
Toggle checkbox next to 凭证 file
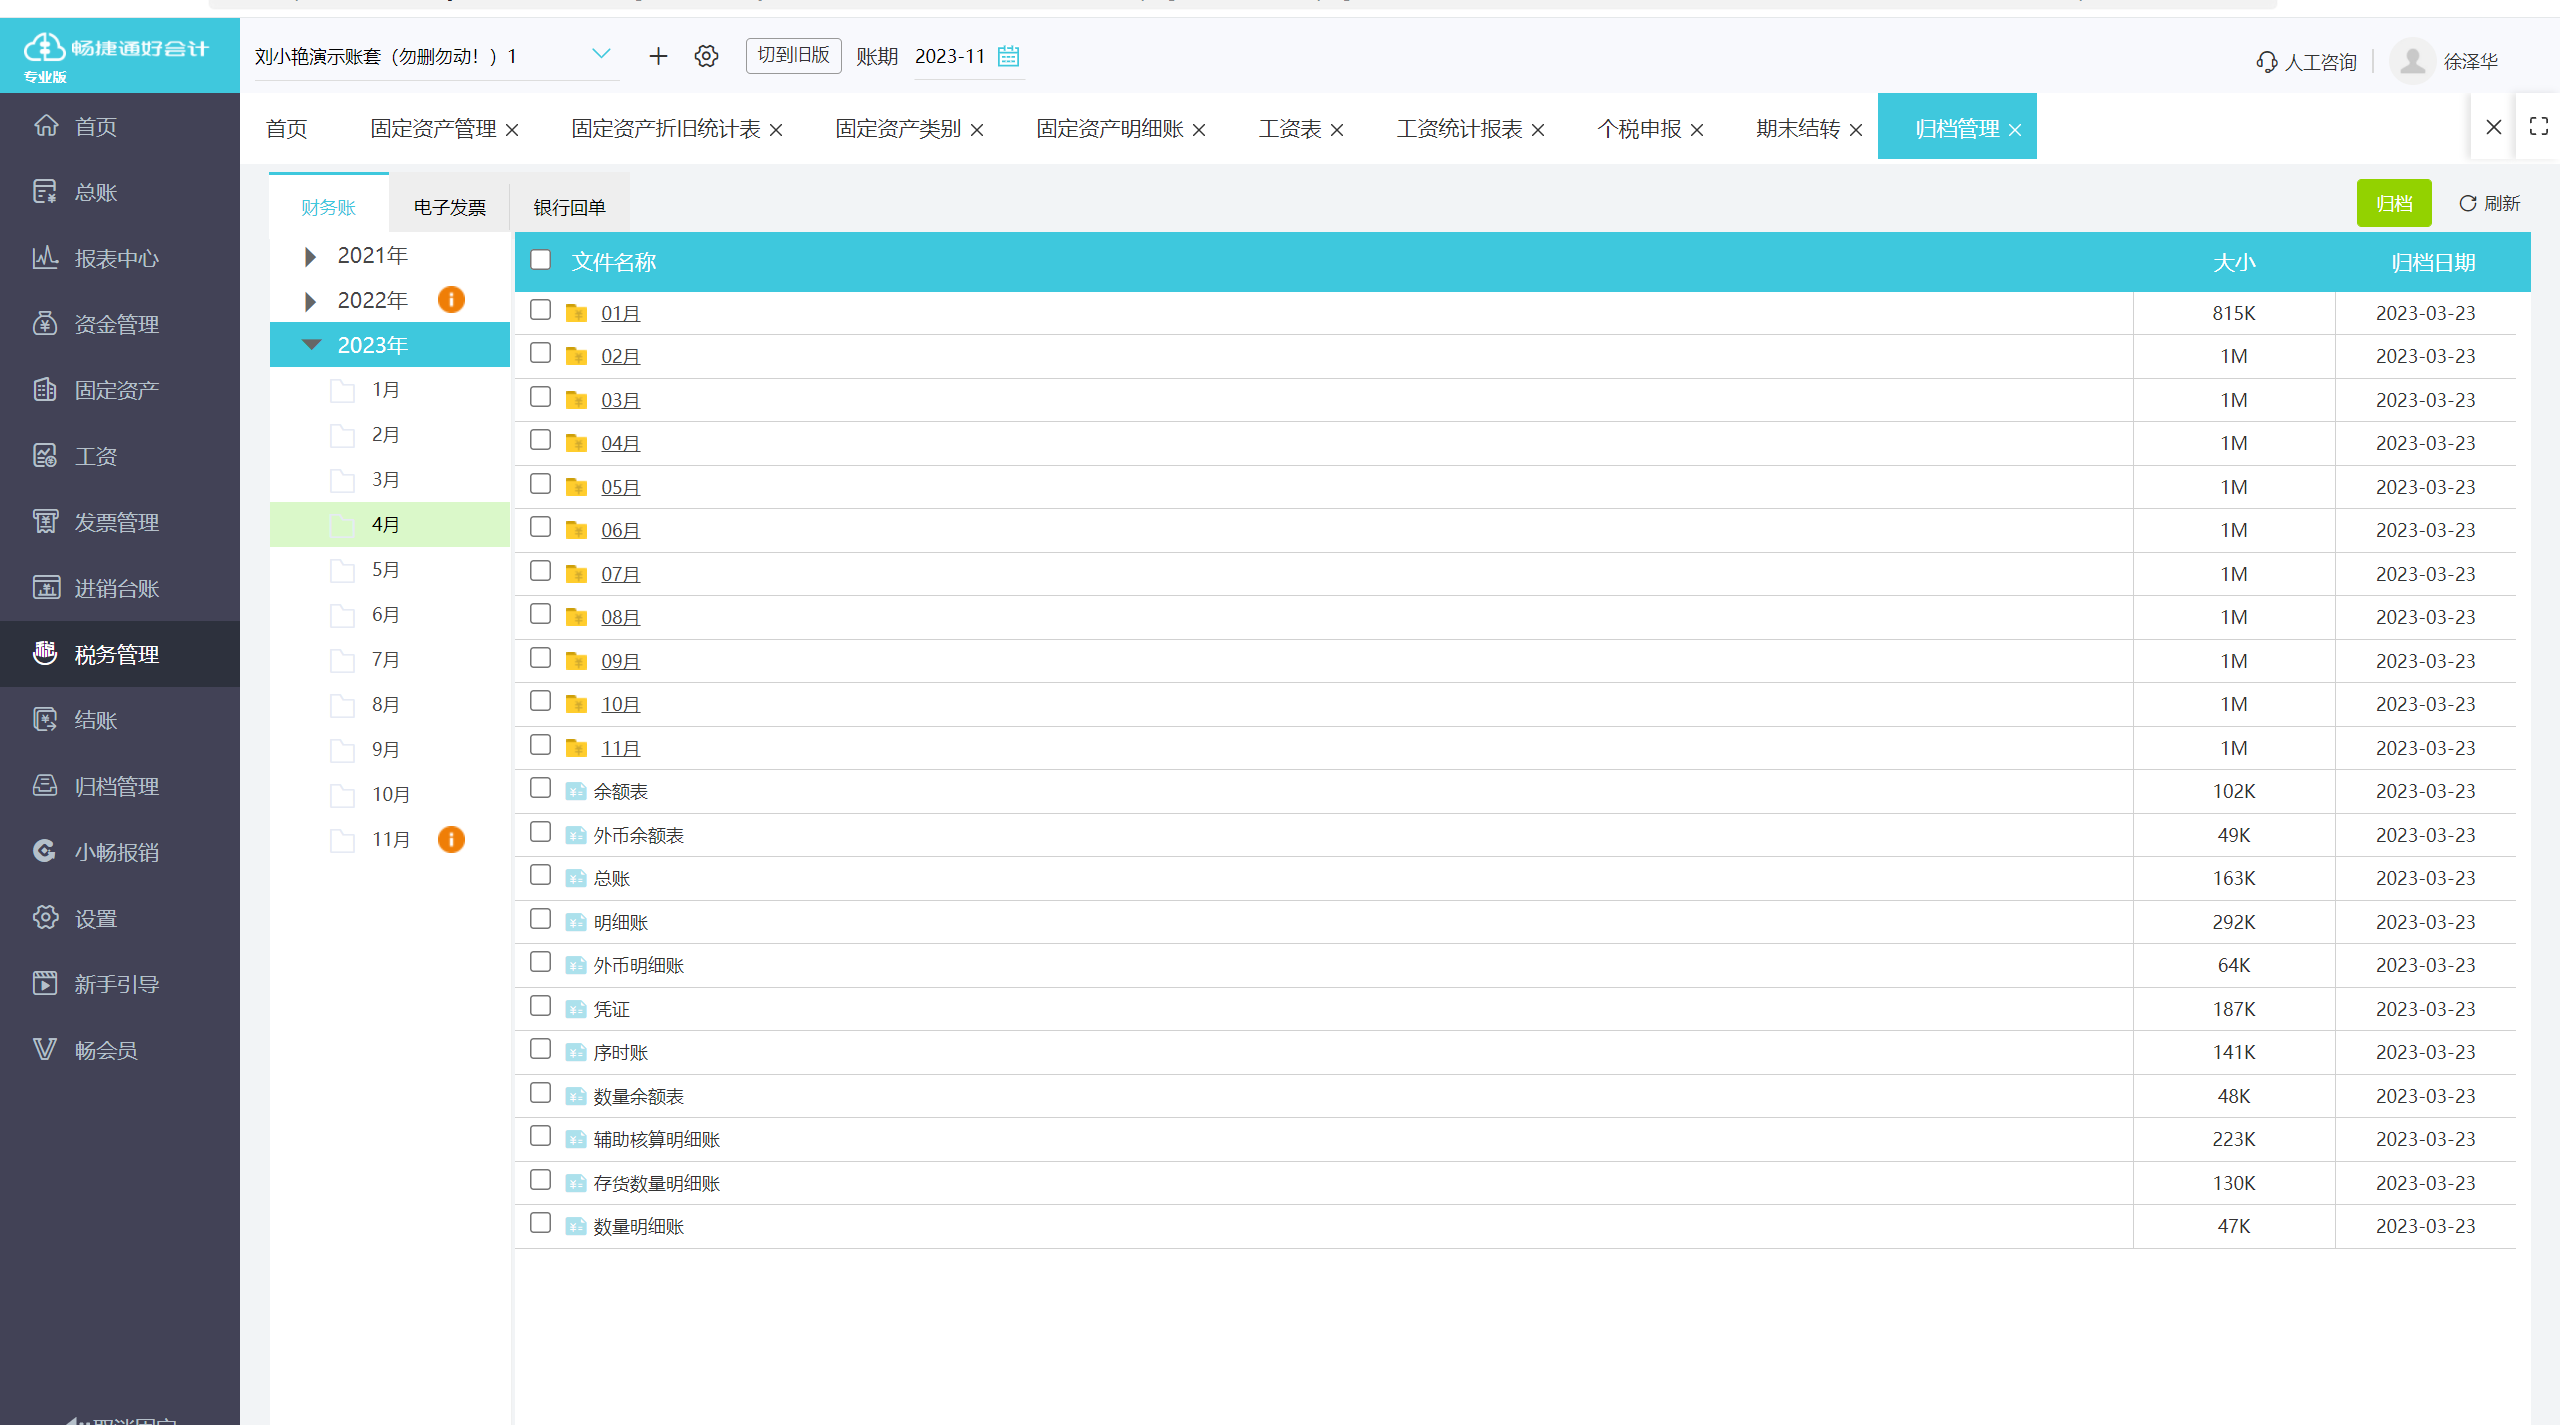pyautogui.click(x=542, y=1007)
